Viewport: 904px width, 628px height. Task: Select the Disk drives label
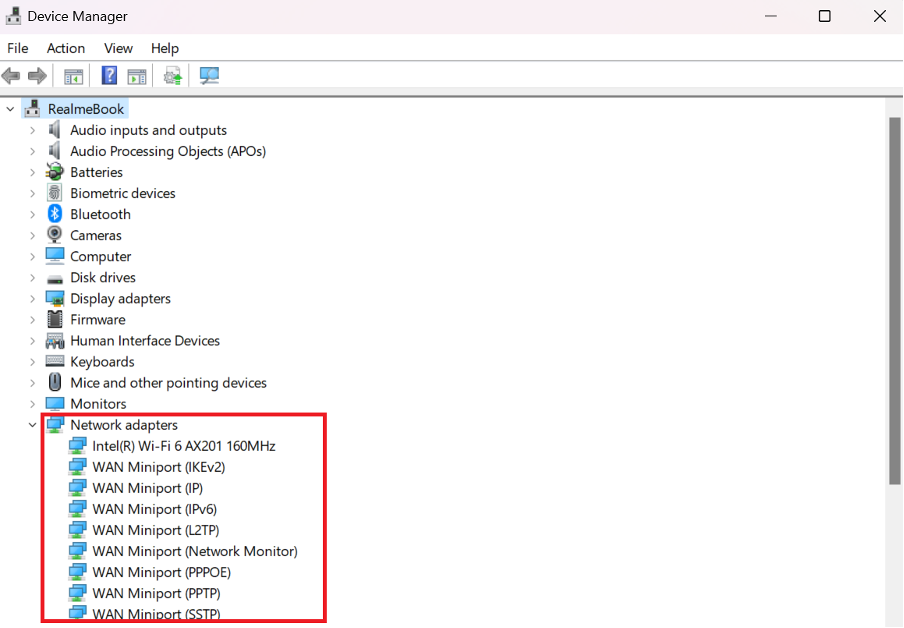tap(103, 277)
